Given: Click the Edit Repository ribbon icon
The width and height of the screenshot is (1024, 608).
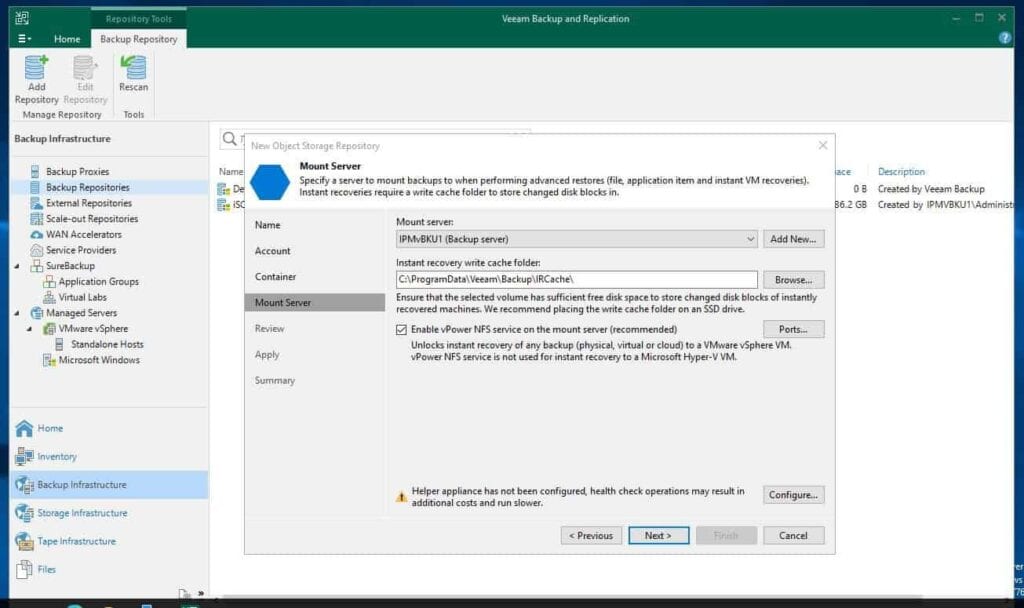Looking at the screenshot, I should pos(85,80).
